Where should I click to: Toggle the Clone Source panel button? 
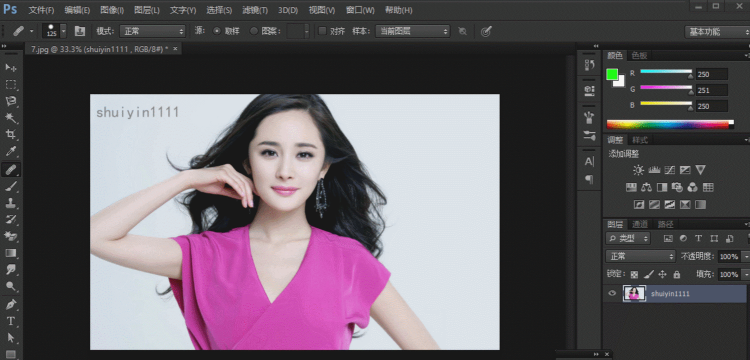[x=79, y=31]
